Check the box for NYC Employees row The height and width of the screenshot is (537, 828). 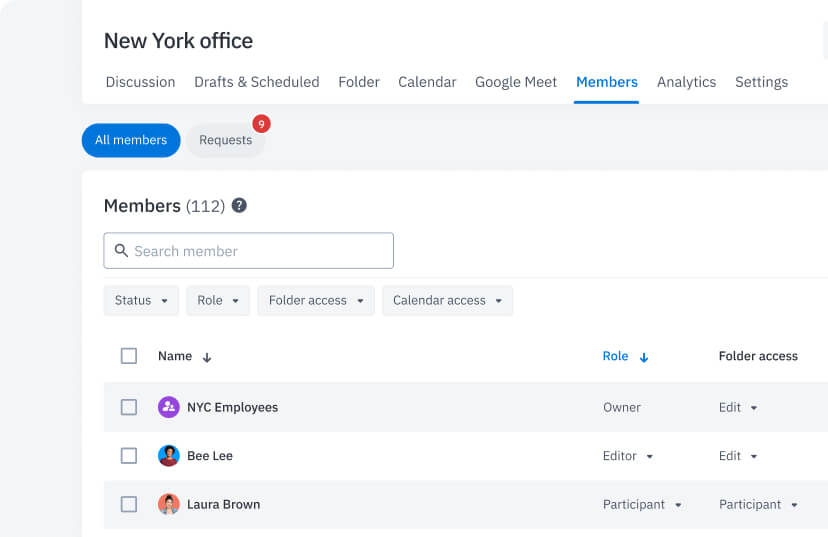[x=129, y=407]
